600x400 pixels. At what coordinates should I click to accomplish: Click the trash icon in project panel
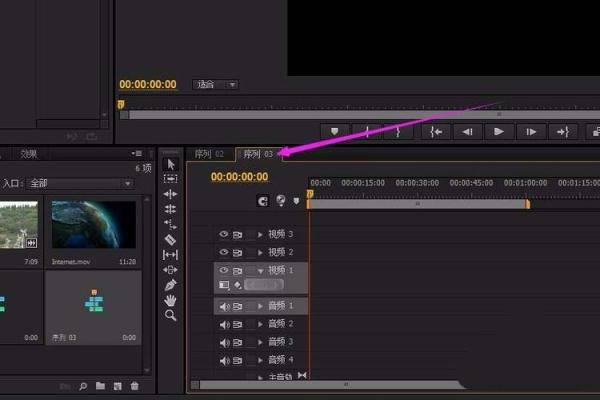coord(135,386)
